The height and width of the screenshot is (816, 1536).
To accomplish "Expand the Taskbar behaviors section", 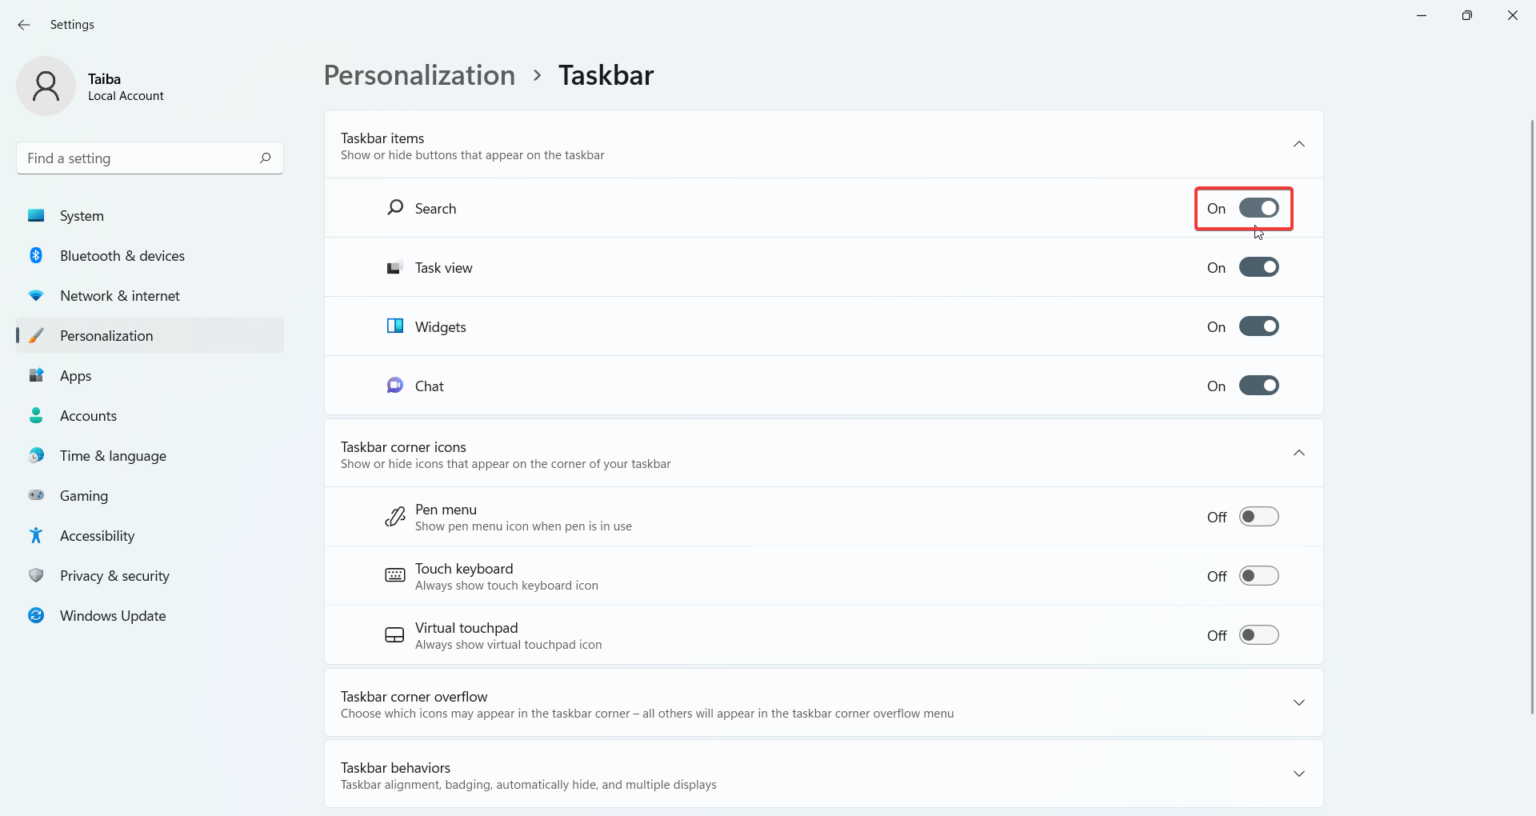I will (x=1298, y=774).
